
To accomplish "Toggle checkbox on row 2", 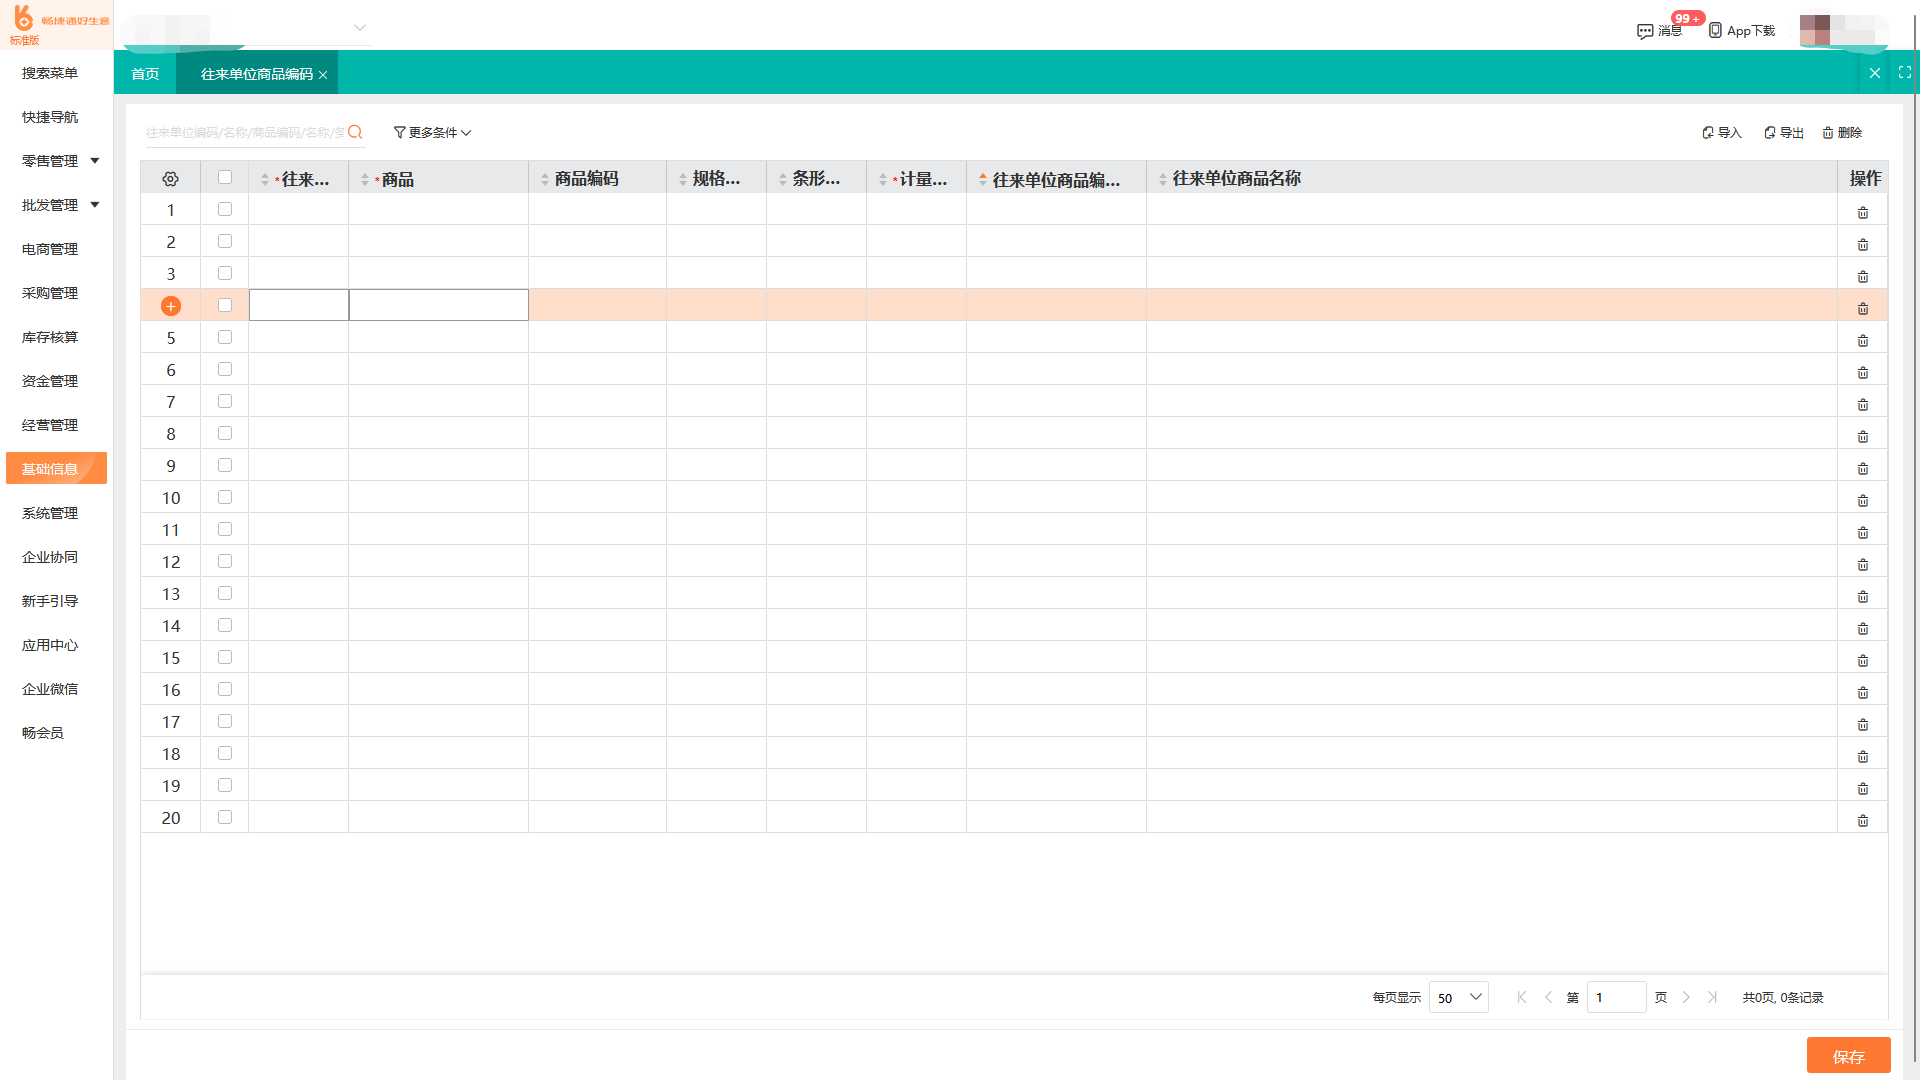I will coord(225,240).
